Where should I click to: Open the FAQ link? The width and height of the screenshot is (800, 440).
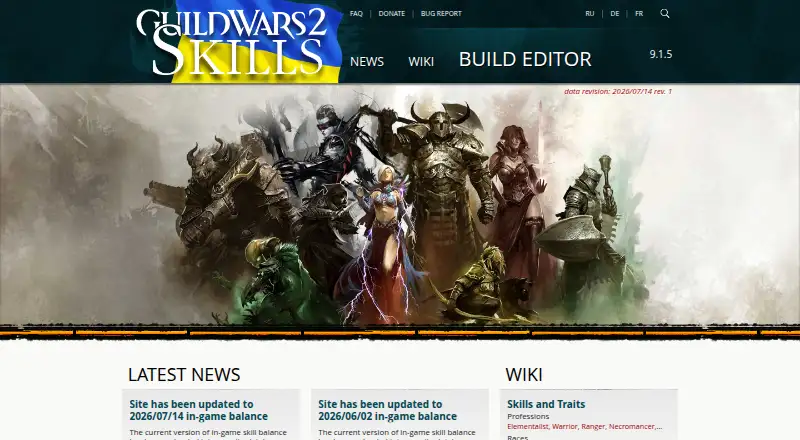[356, 14]
